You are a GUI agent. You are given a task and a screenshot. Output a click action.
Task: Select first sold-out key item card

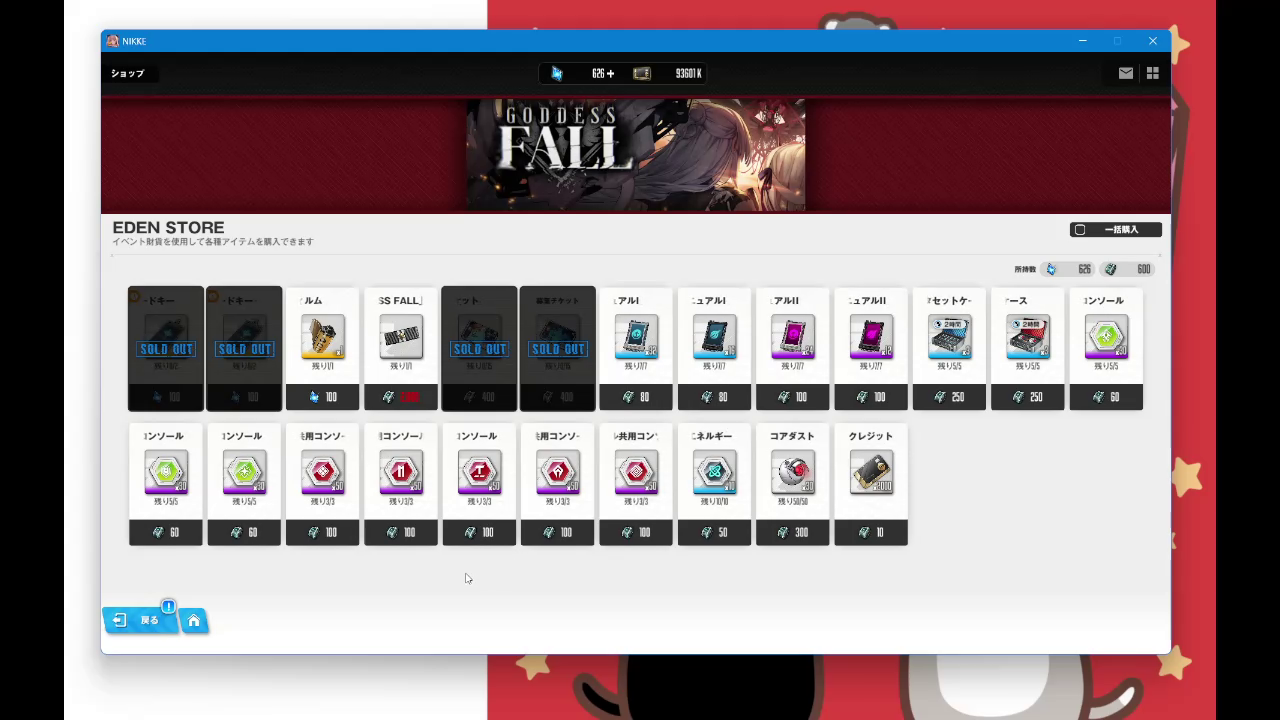click(x=166, y=348)
